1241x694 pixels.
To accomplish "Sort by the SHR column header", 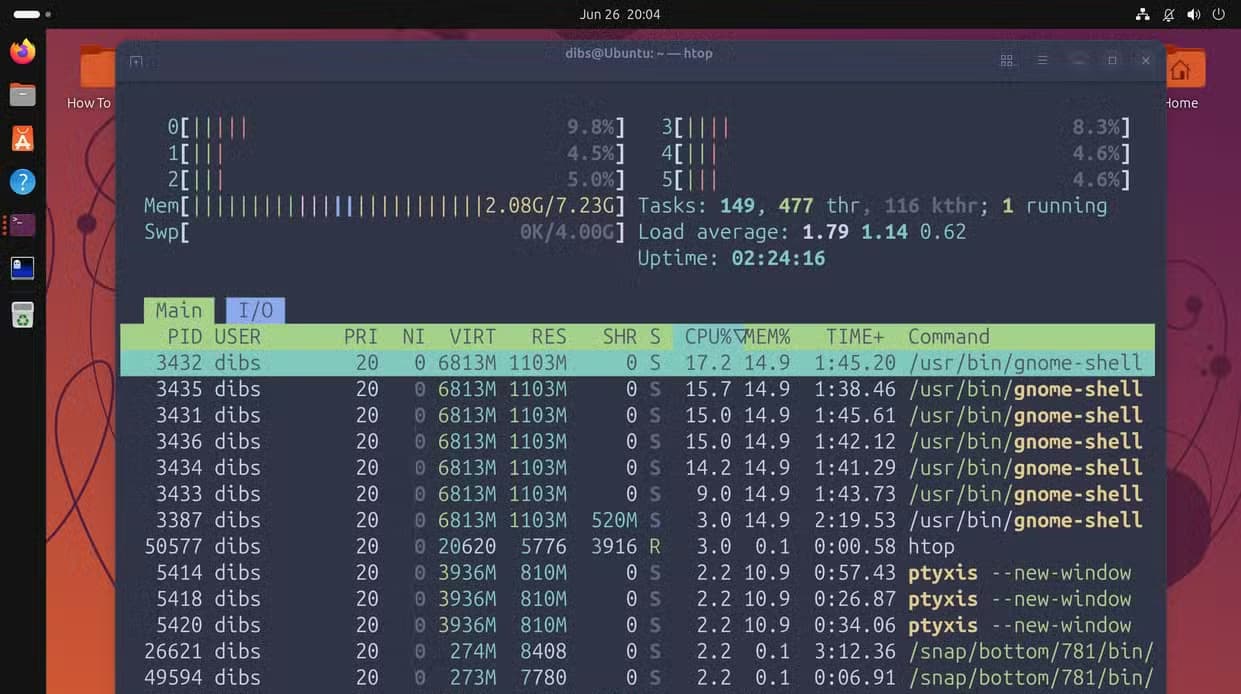I will [620, 337].
